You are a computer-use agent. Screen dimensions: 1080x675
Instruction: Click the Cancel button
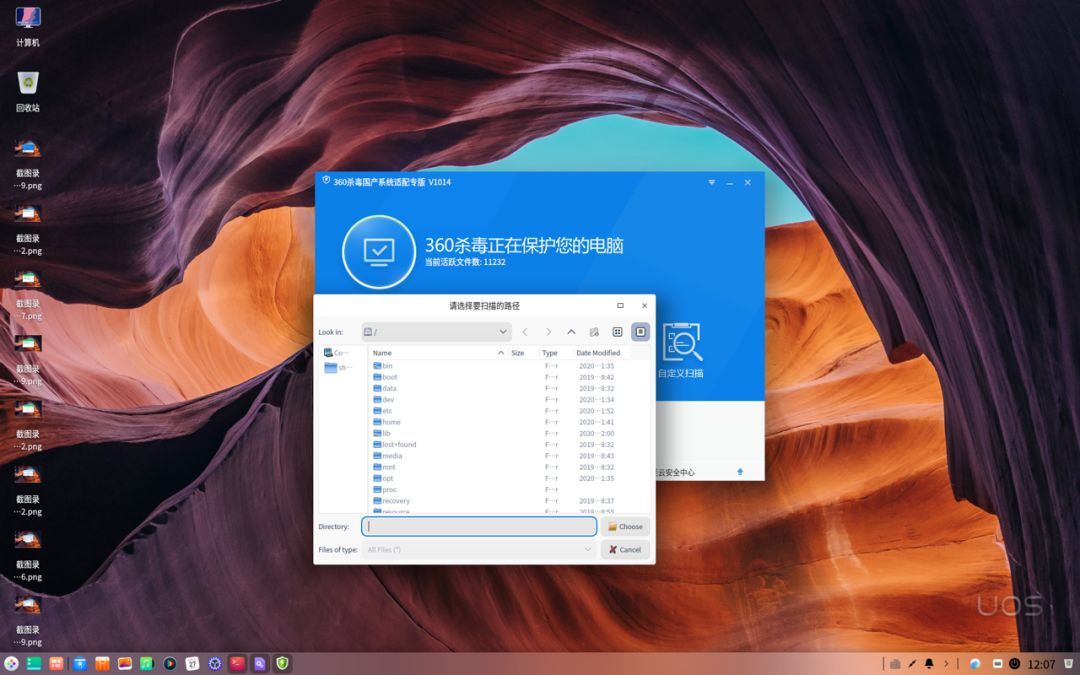[625, 549]
